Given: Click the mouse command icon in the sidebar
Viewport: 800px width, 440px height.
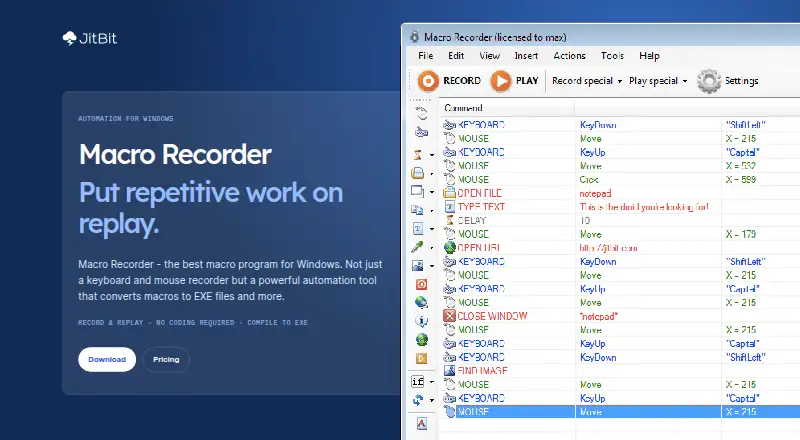Looking at the screenshot, I should tap(421, 113).
